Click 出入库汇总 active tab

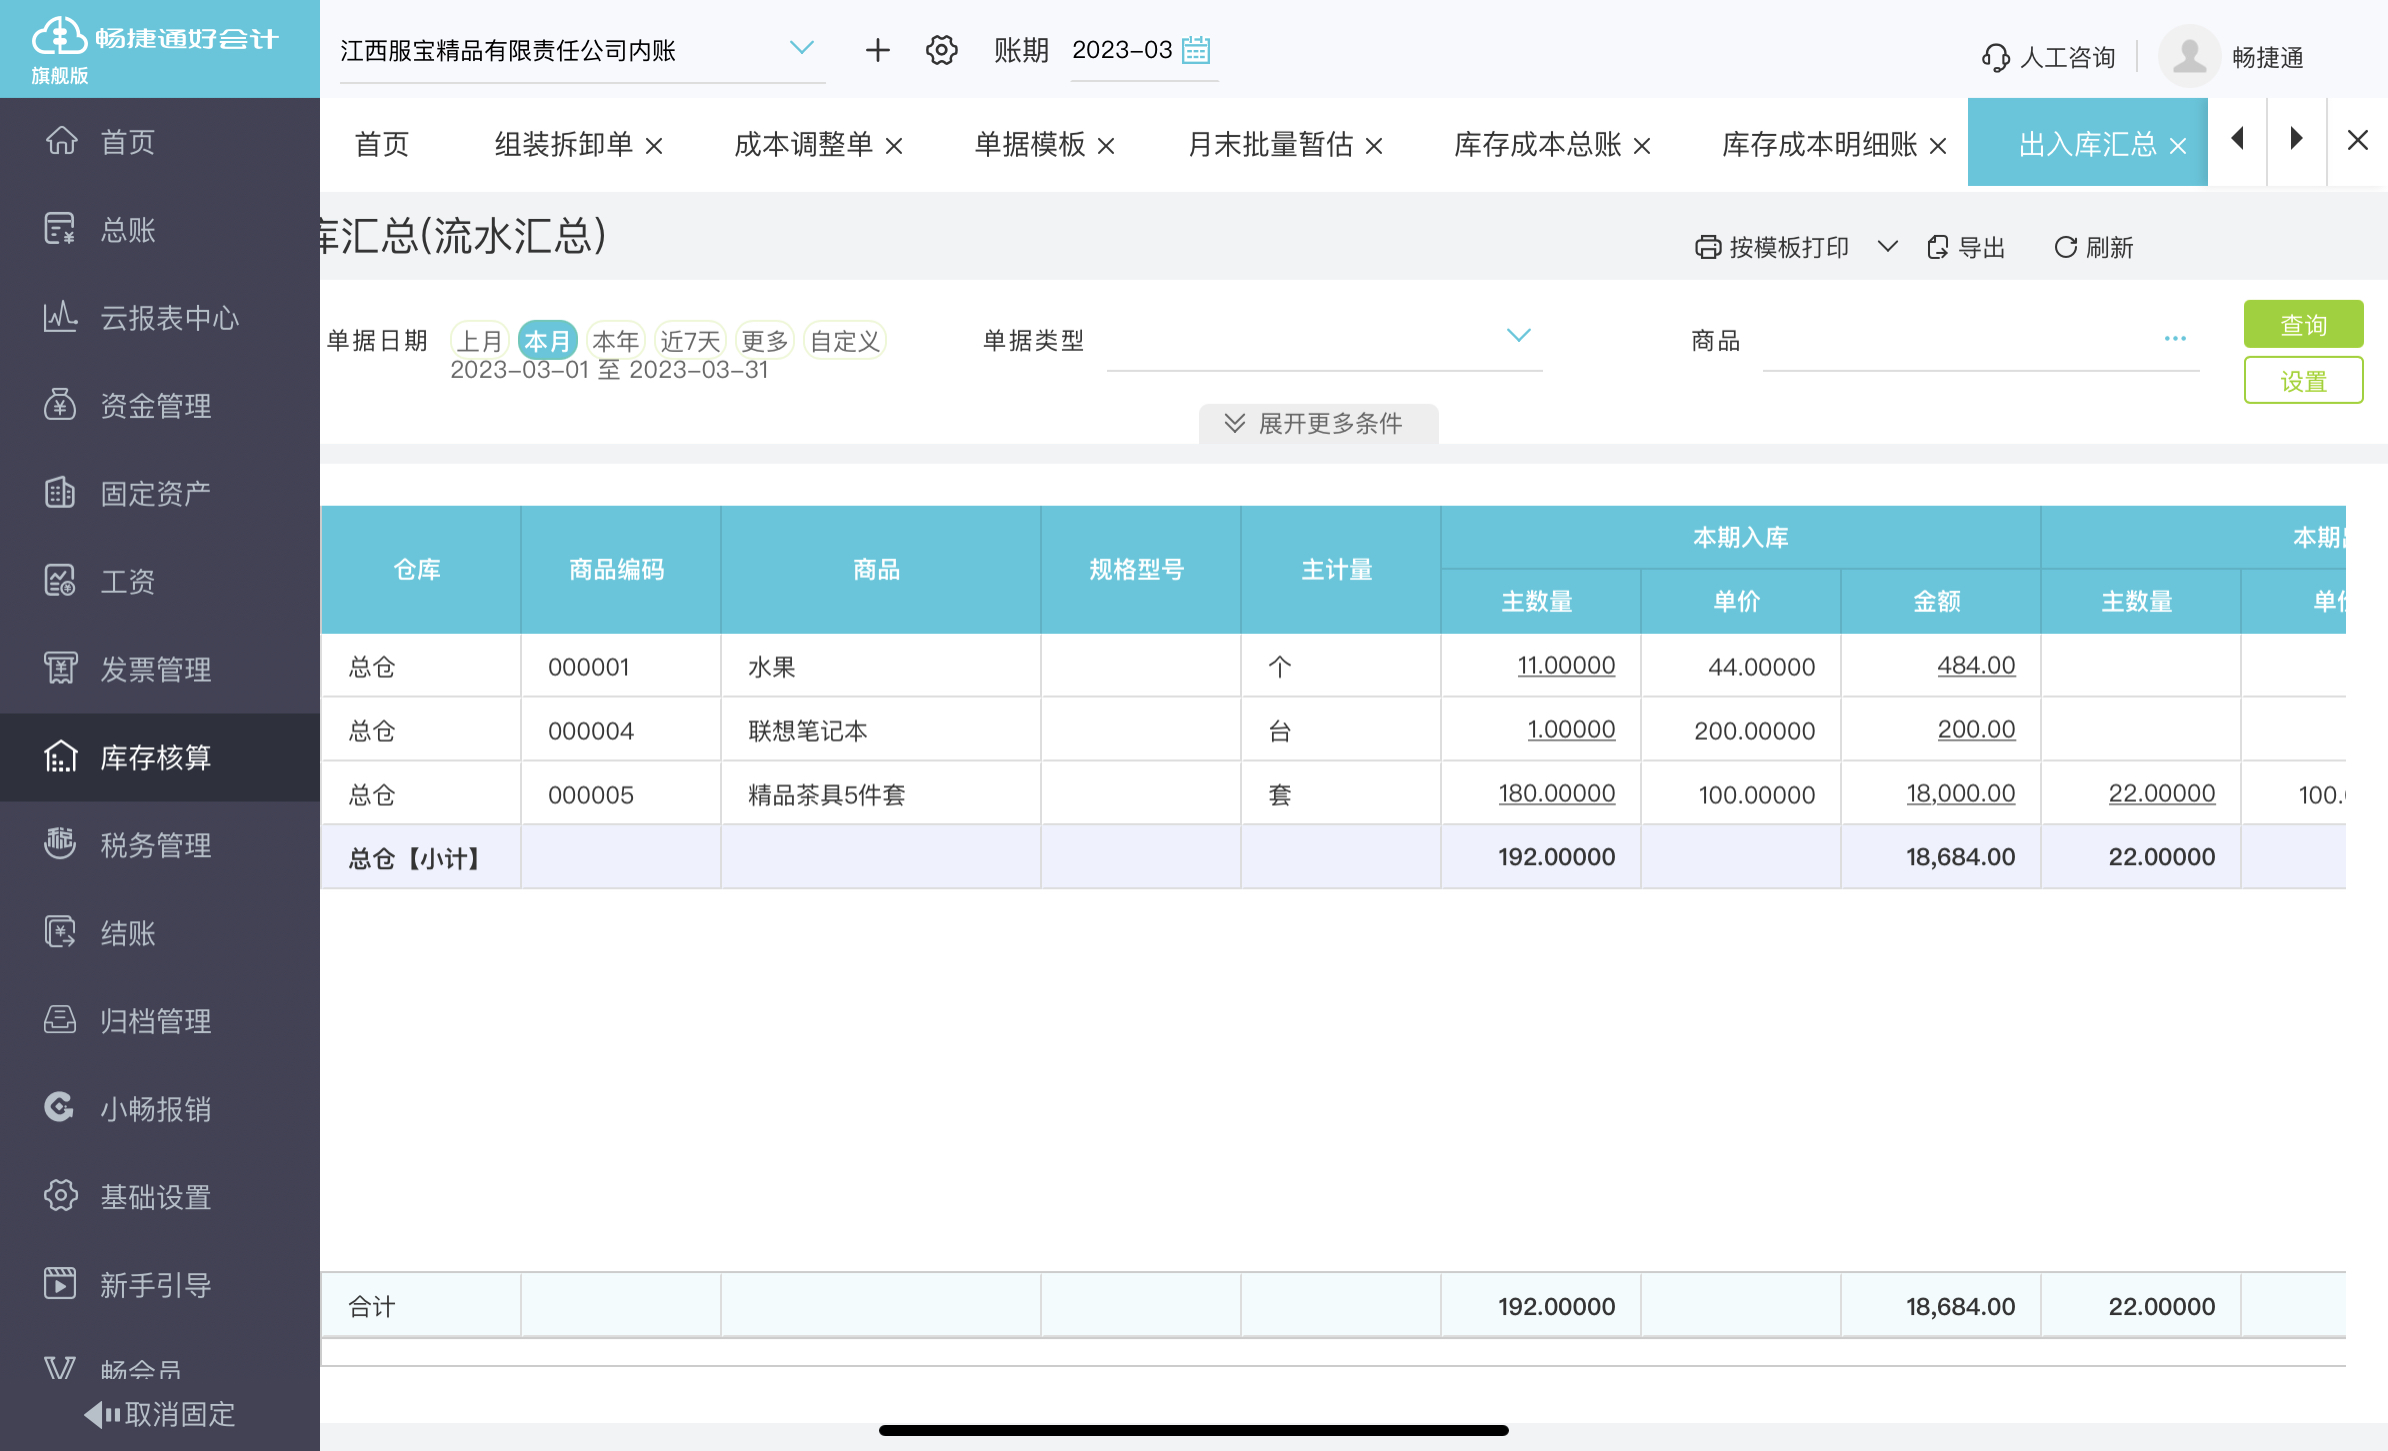[x=2090, y=142]
